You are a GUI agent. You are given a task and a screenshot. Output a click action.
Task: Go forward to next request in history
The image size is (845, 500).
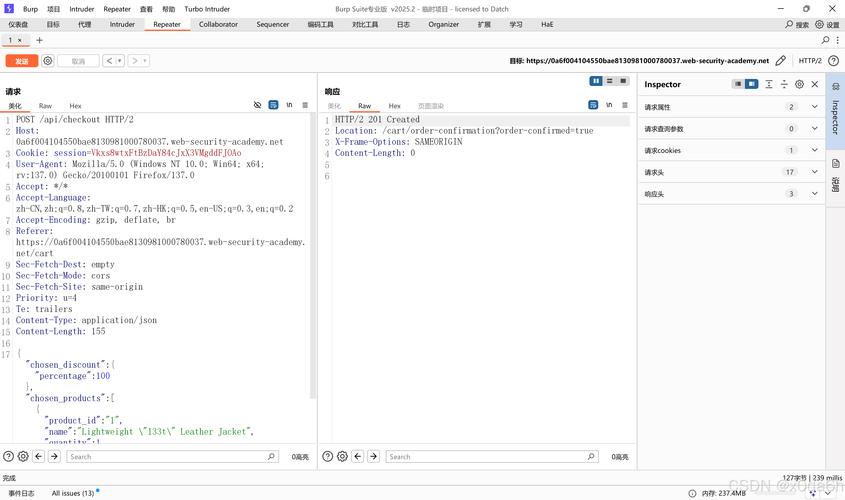[x=135, y=61]
